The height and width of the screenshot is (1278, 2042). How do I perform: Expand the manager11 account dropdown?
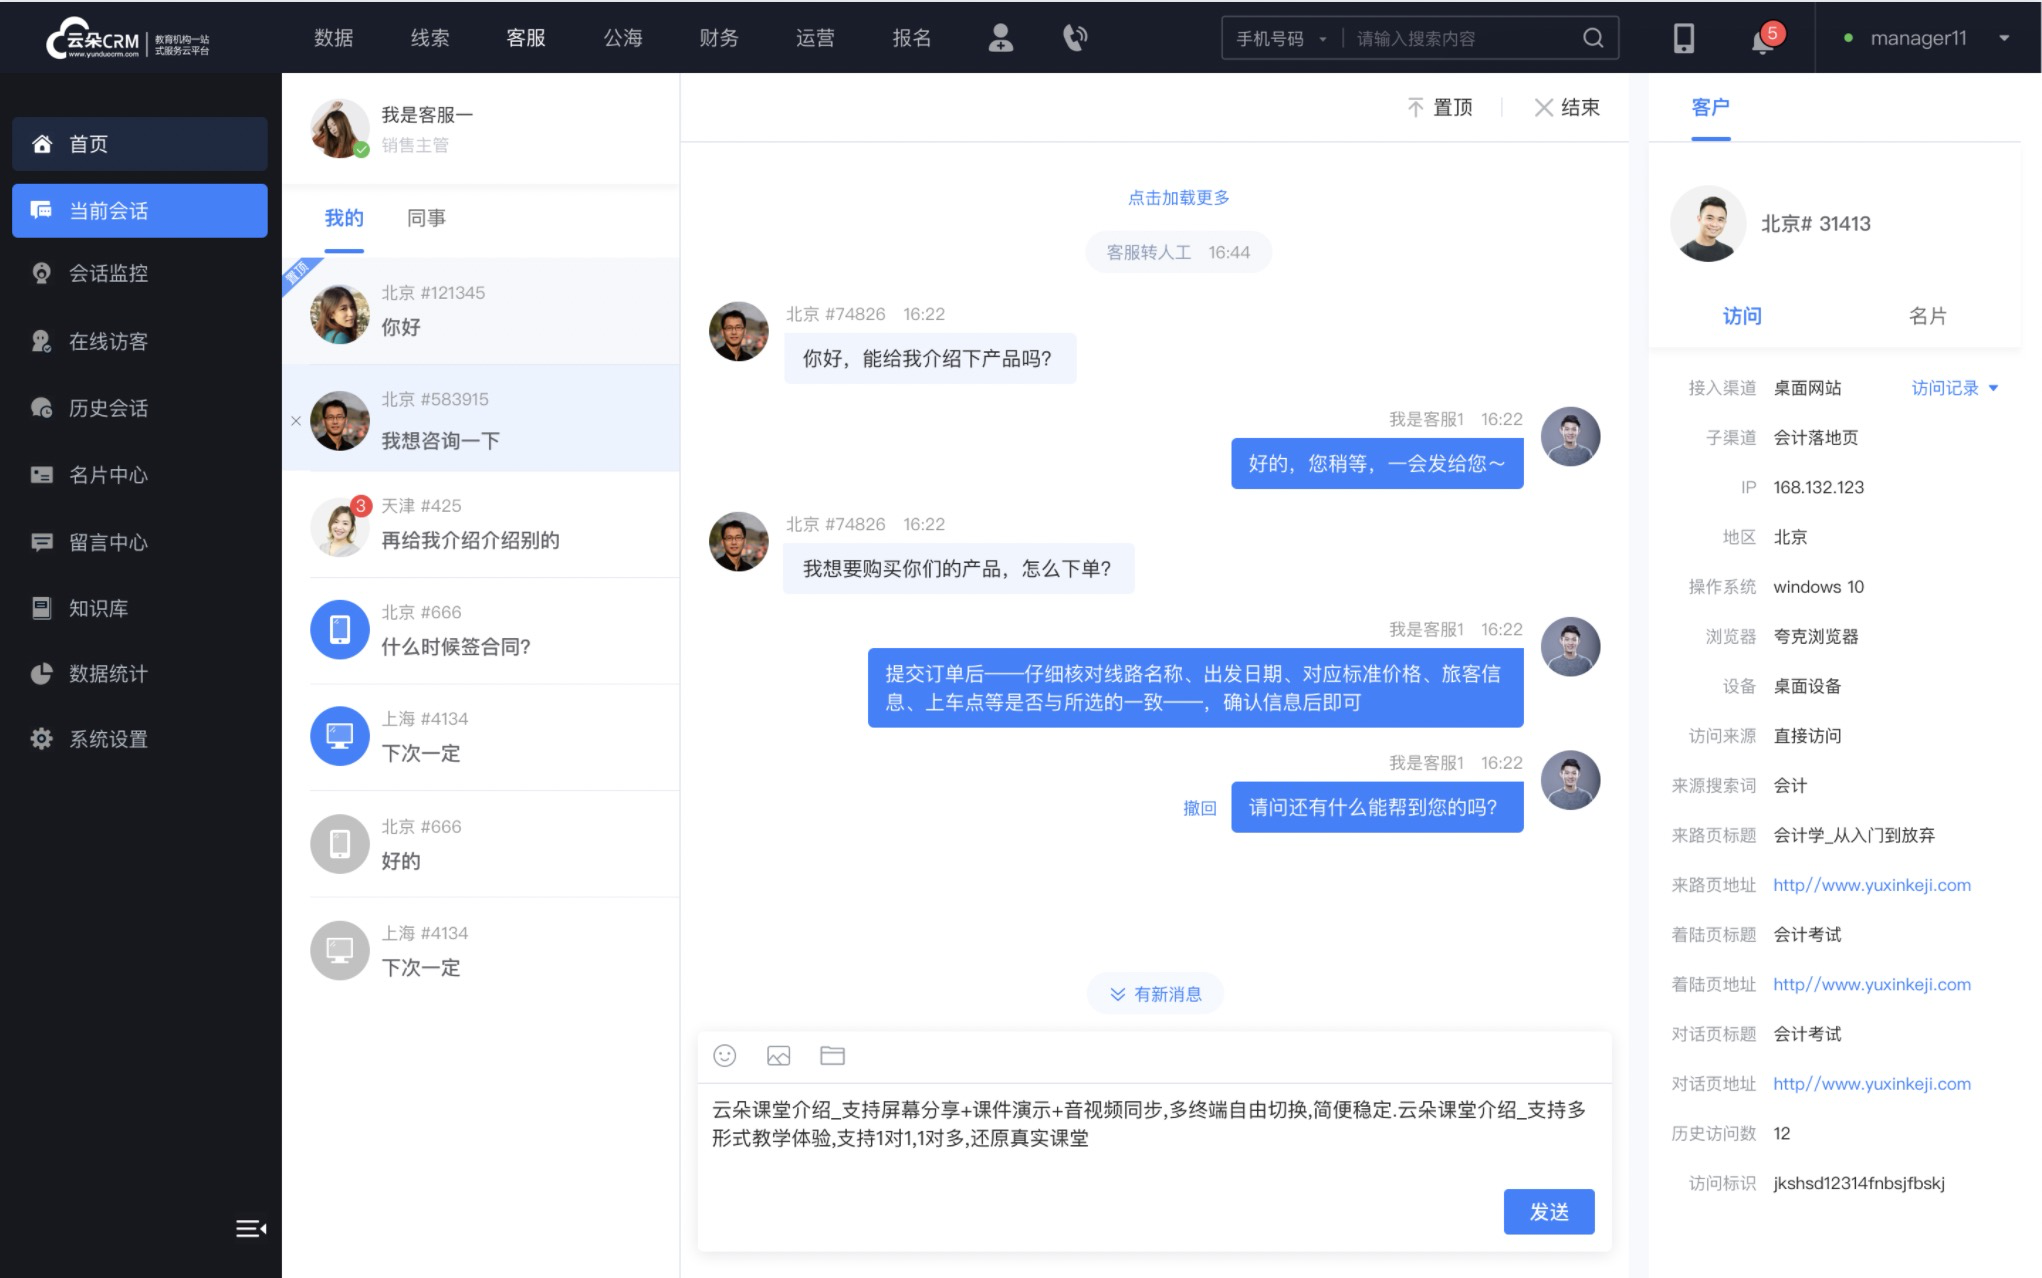point(2007,37)
